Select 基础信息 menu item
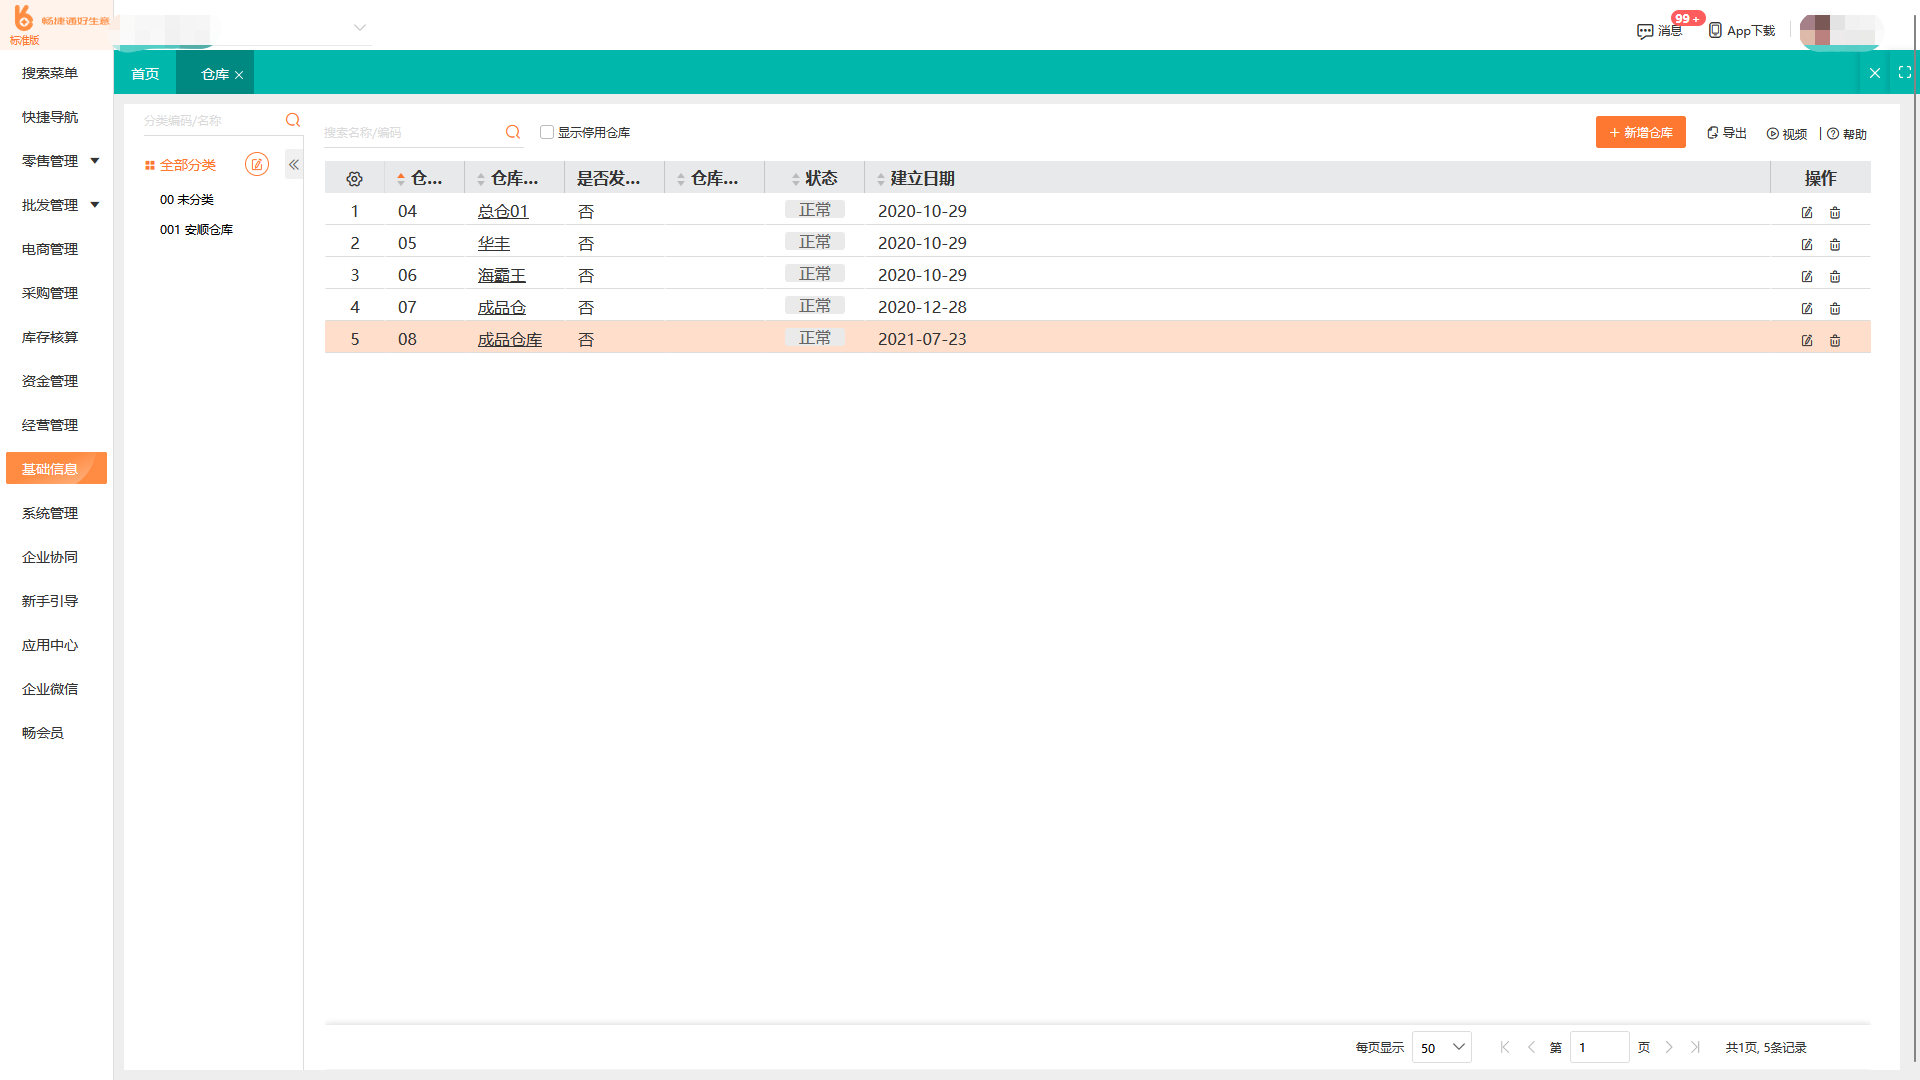Image resolution: width=1920 pixels, height=1080 pixels. pyautogui.click(x=54, y=468)
